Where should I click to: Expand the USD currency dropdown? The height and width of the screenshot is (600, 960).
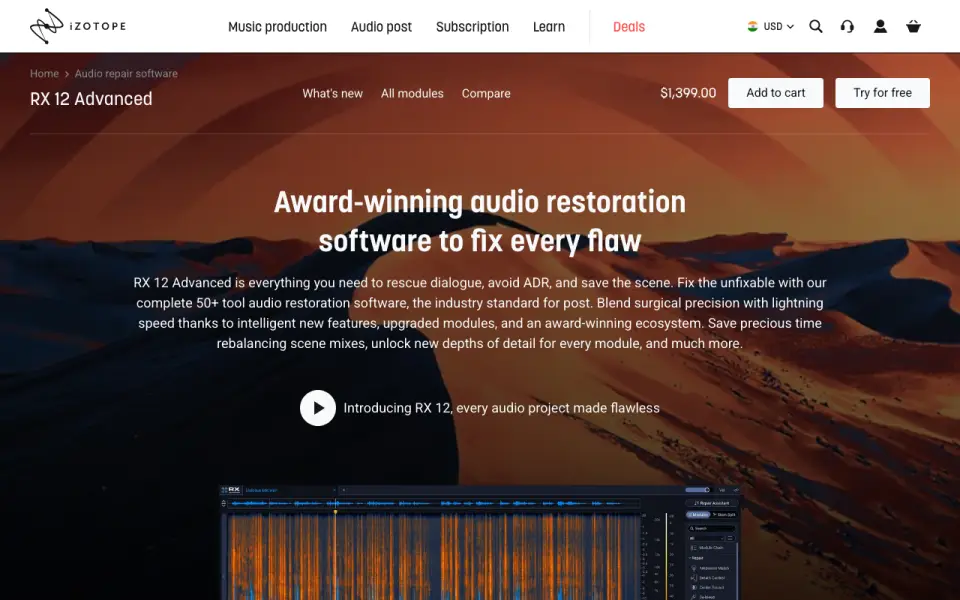(778, 26)
